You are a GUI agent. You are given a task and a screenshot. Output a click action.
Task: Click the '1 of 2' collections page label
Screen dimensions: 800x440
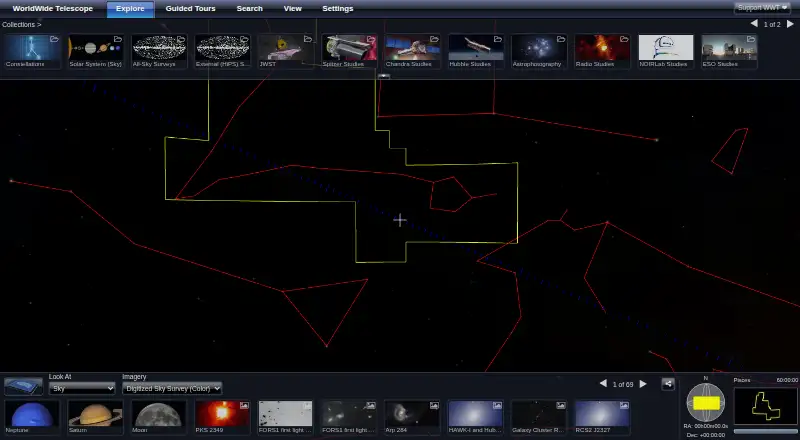point(772,25)
